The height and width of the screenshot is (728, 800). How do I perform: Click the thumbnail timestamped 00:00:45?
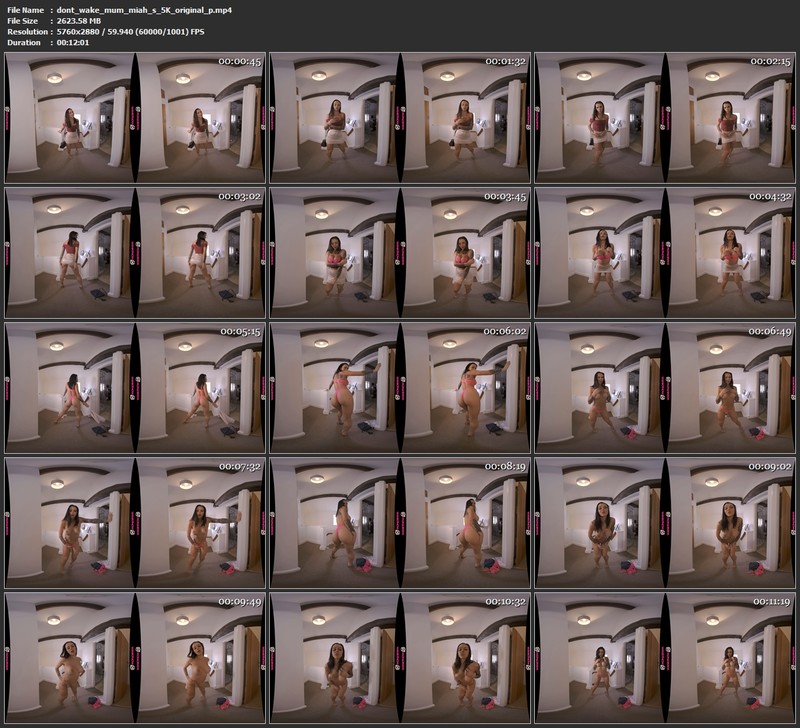point(135,117)
